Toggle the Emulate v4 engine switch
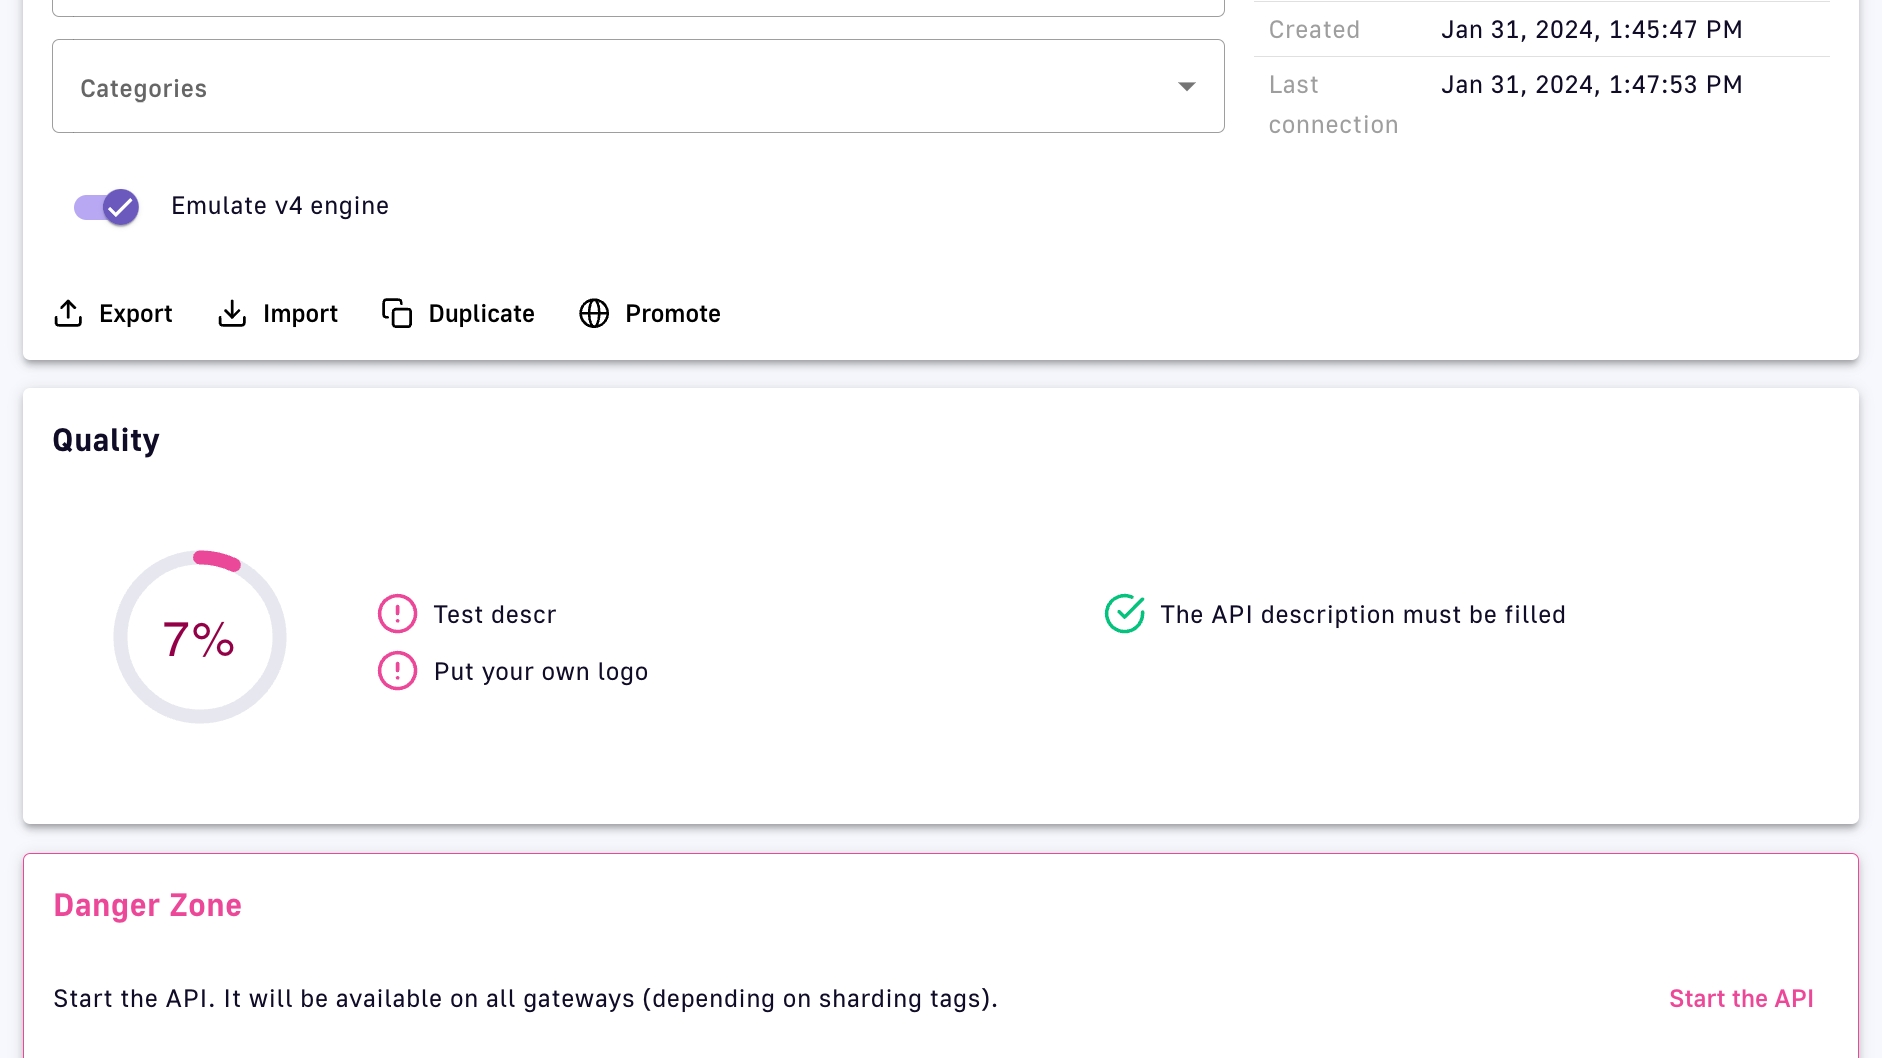 (x=107, y=207)
